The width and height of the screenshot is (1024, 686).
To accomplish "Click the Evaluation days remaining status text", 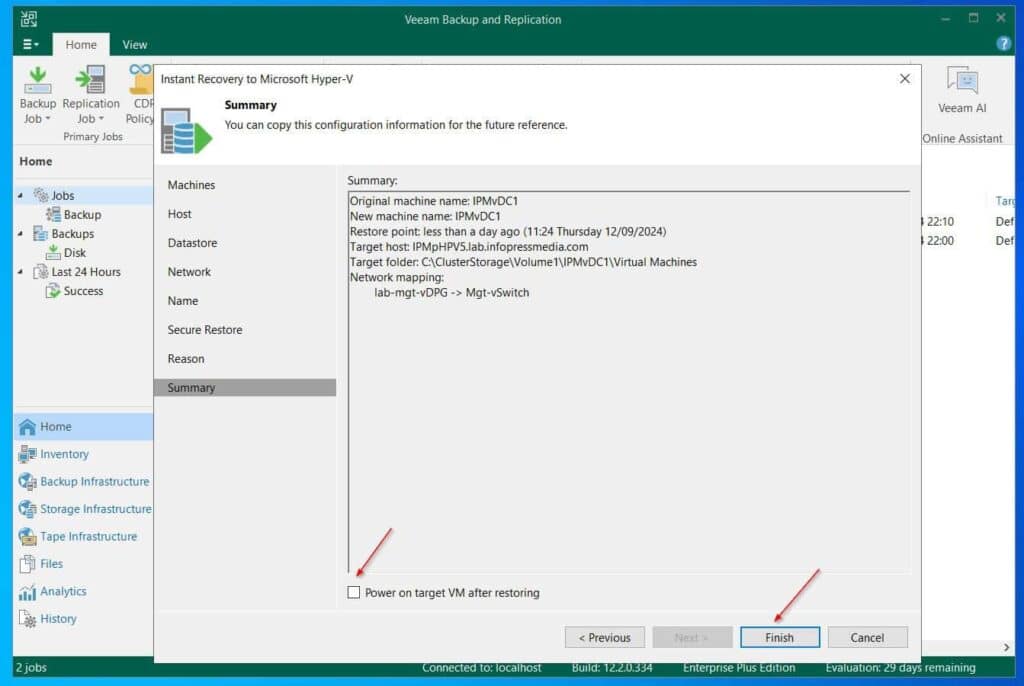I will pos(901,667).
